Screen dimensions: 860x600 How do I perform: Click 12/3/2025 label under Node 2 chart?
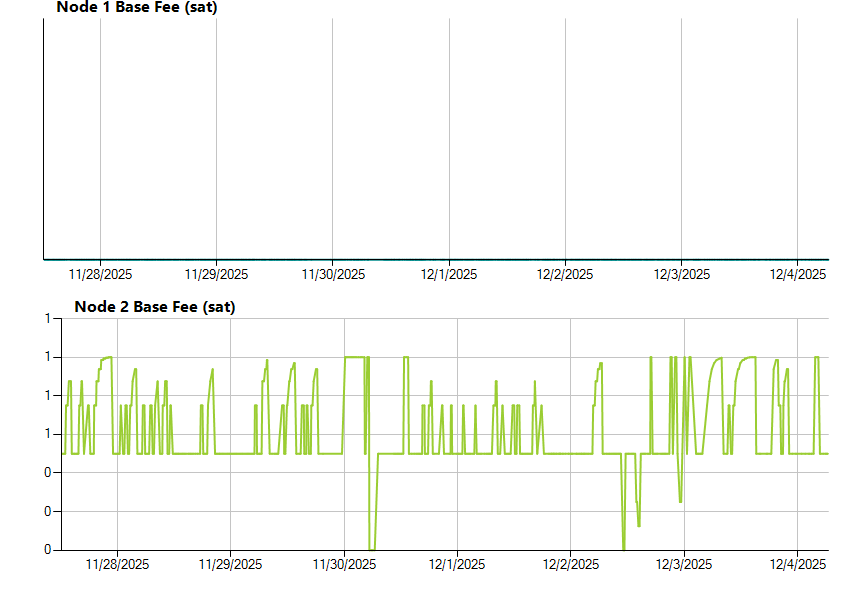(684, 564)
